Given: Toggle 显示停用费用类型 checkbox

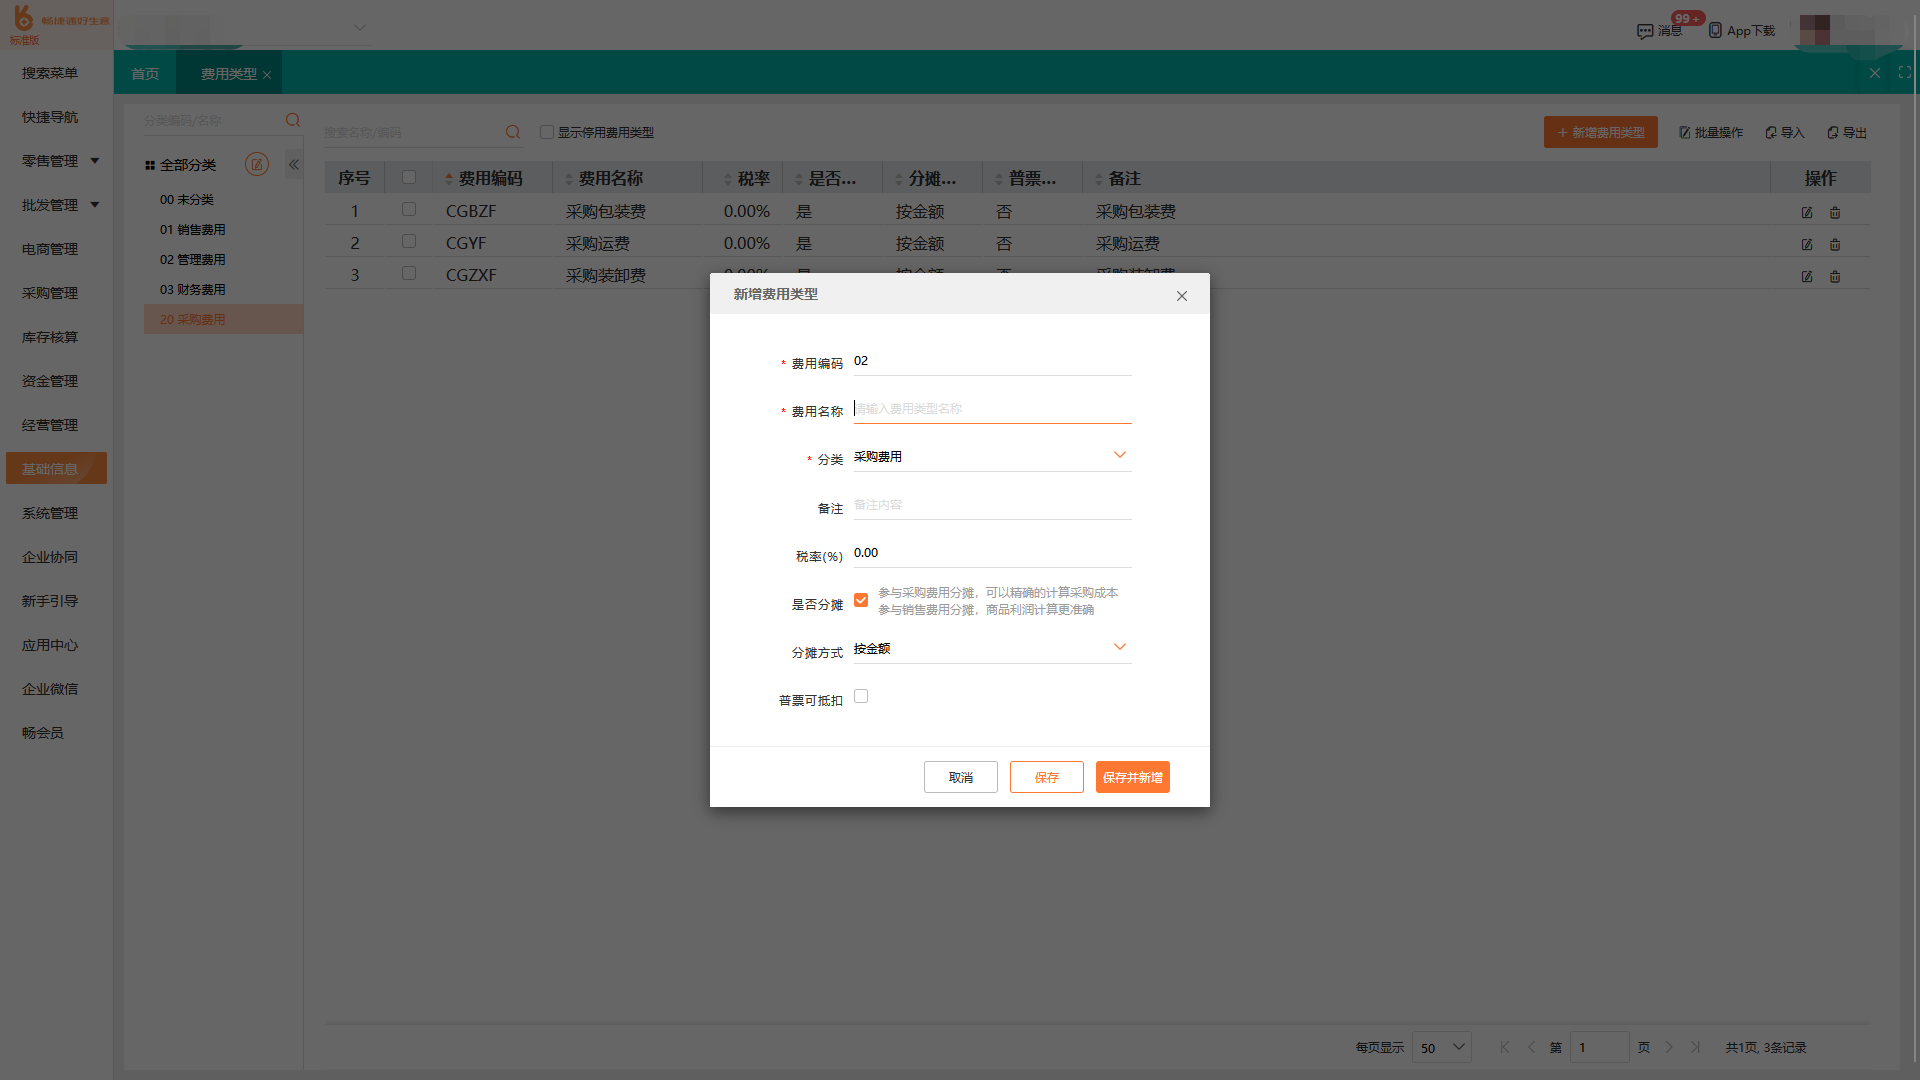Looking at the screenshot, I should pos(547,132).
